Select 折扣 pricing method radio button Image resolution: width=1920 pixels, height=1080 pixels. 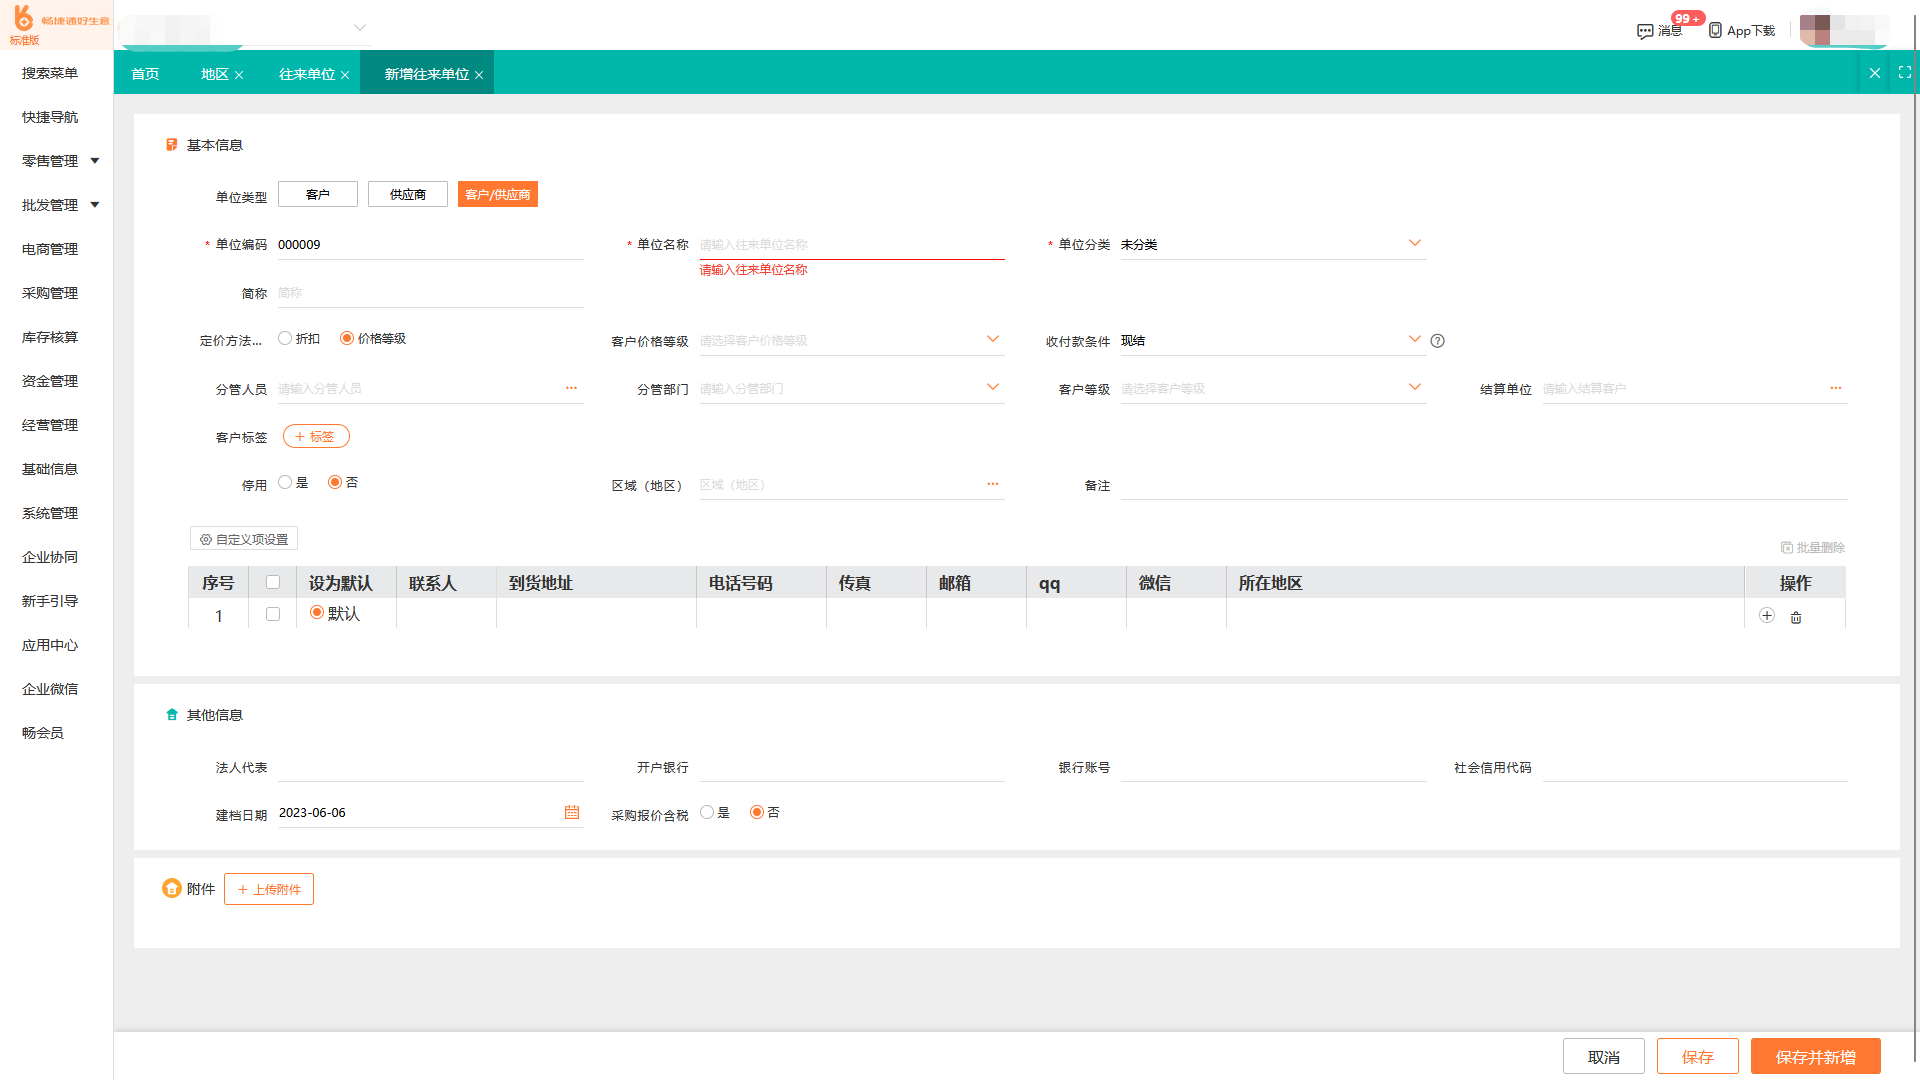(x=285, y=340)
